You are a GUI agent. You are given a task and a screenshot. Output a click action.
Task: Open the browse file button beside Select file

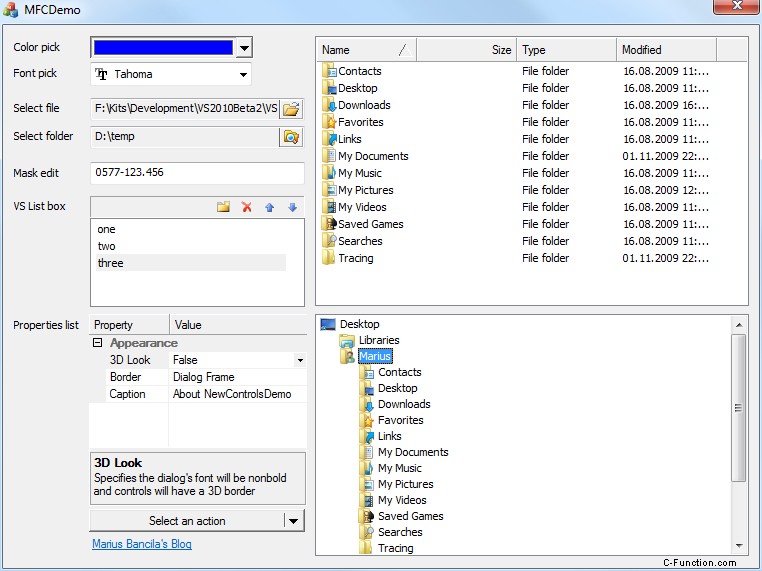pyautogui.click(x=291, y=109)
